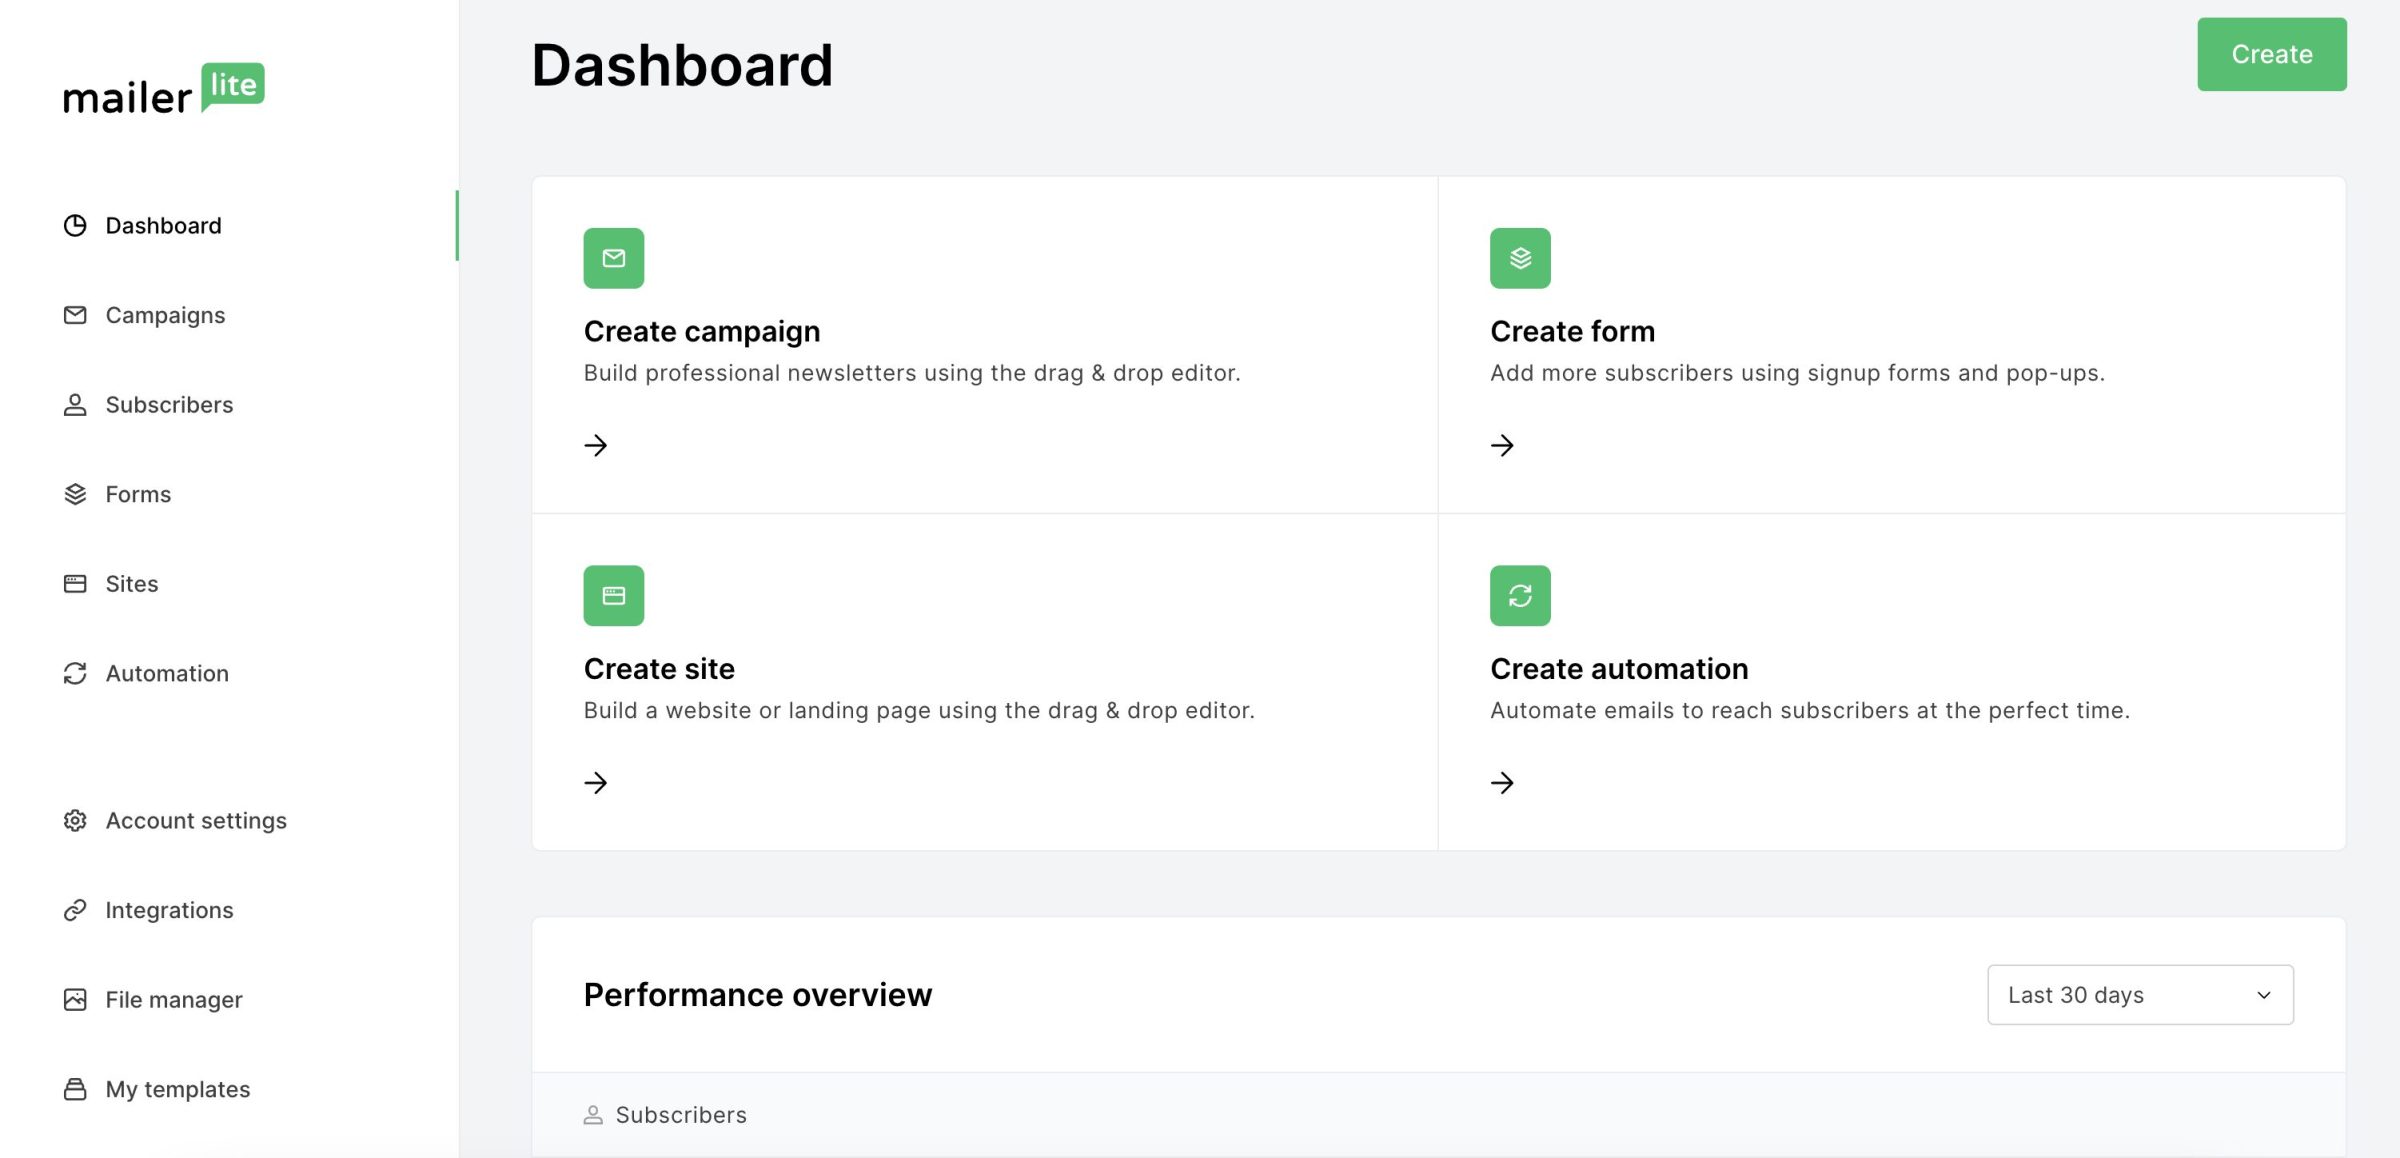This screenshot has width=2400, height=1158.
Task: Select the Campaigns menu item
Action: click(x=165, y=315)
